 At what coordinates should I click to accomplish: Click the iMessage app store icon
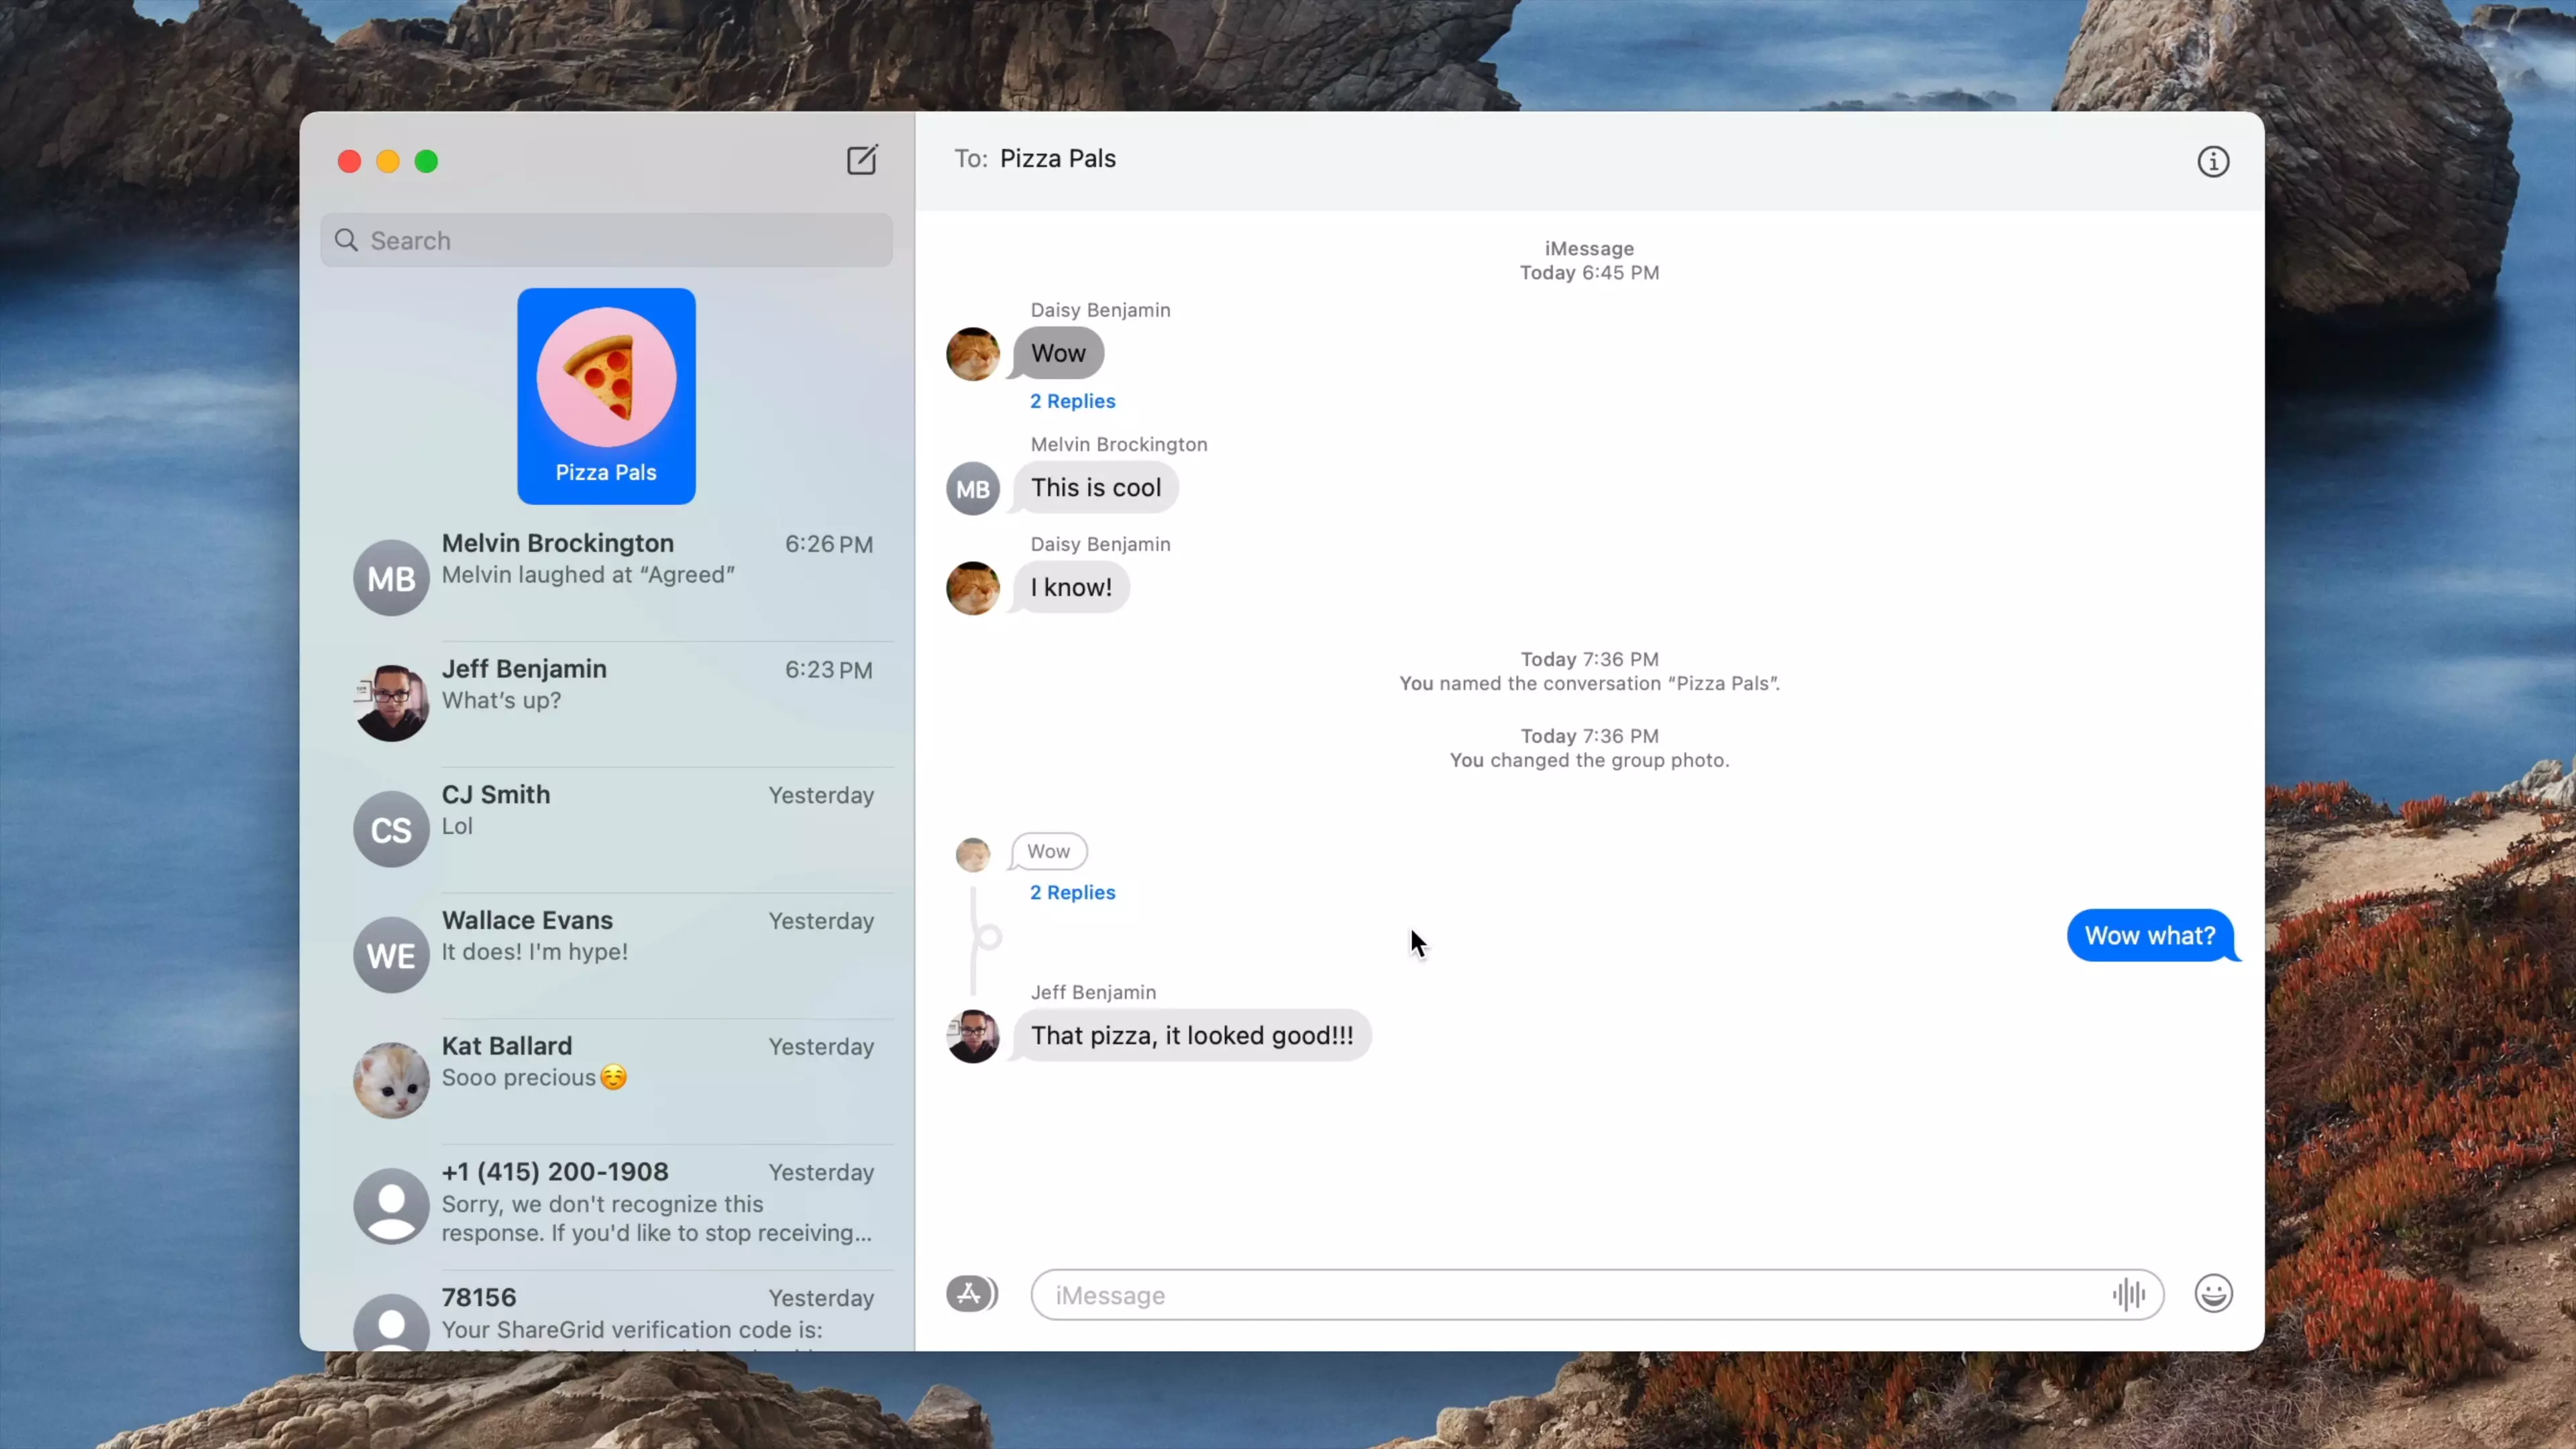(x=969, y=1293)
